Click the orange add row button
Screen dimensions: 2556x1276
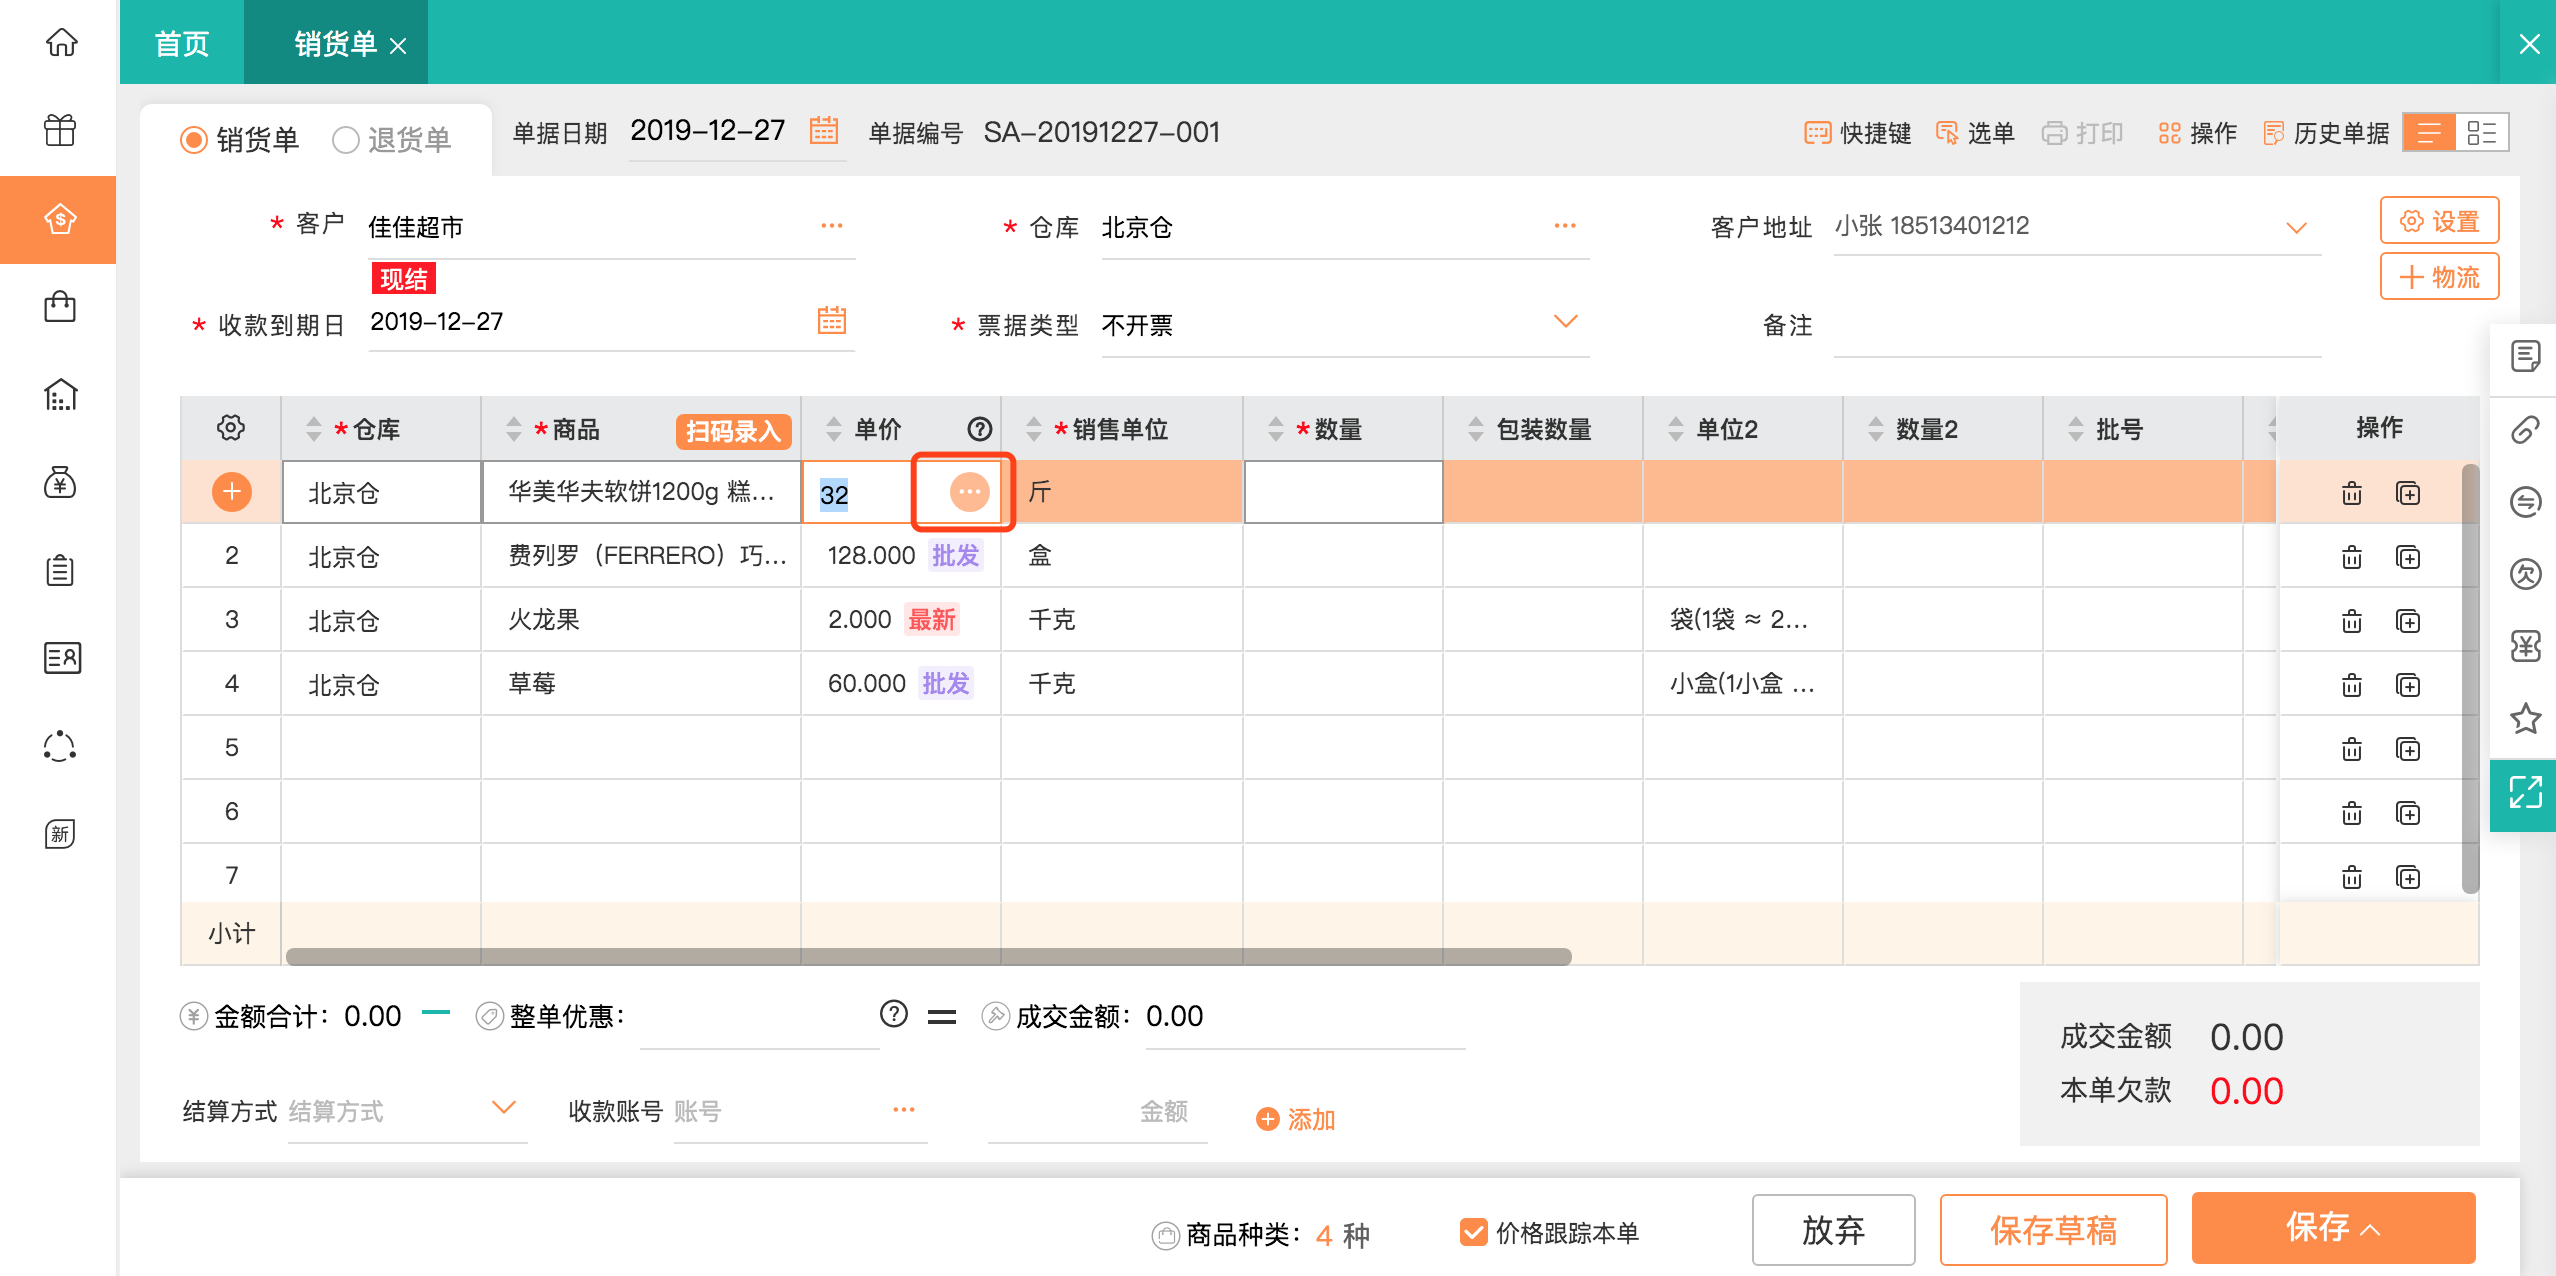click(x=233, y=492)
